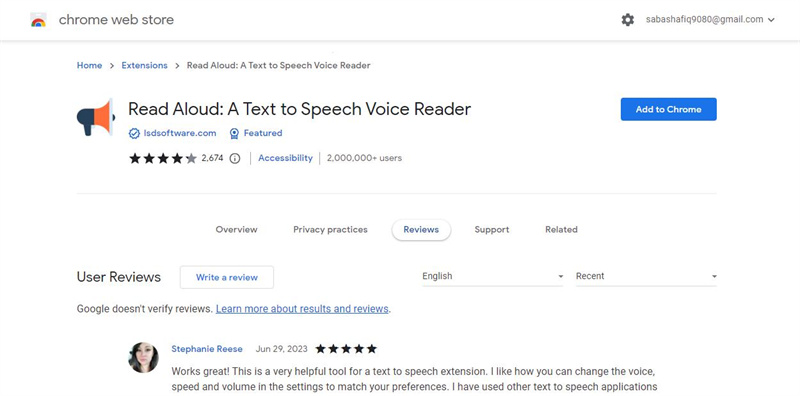Click the Featured badge icon
The image size is (800, 396).
[234, 134]
